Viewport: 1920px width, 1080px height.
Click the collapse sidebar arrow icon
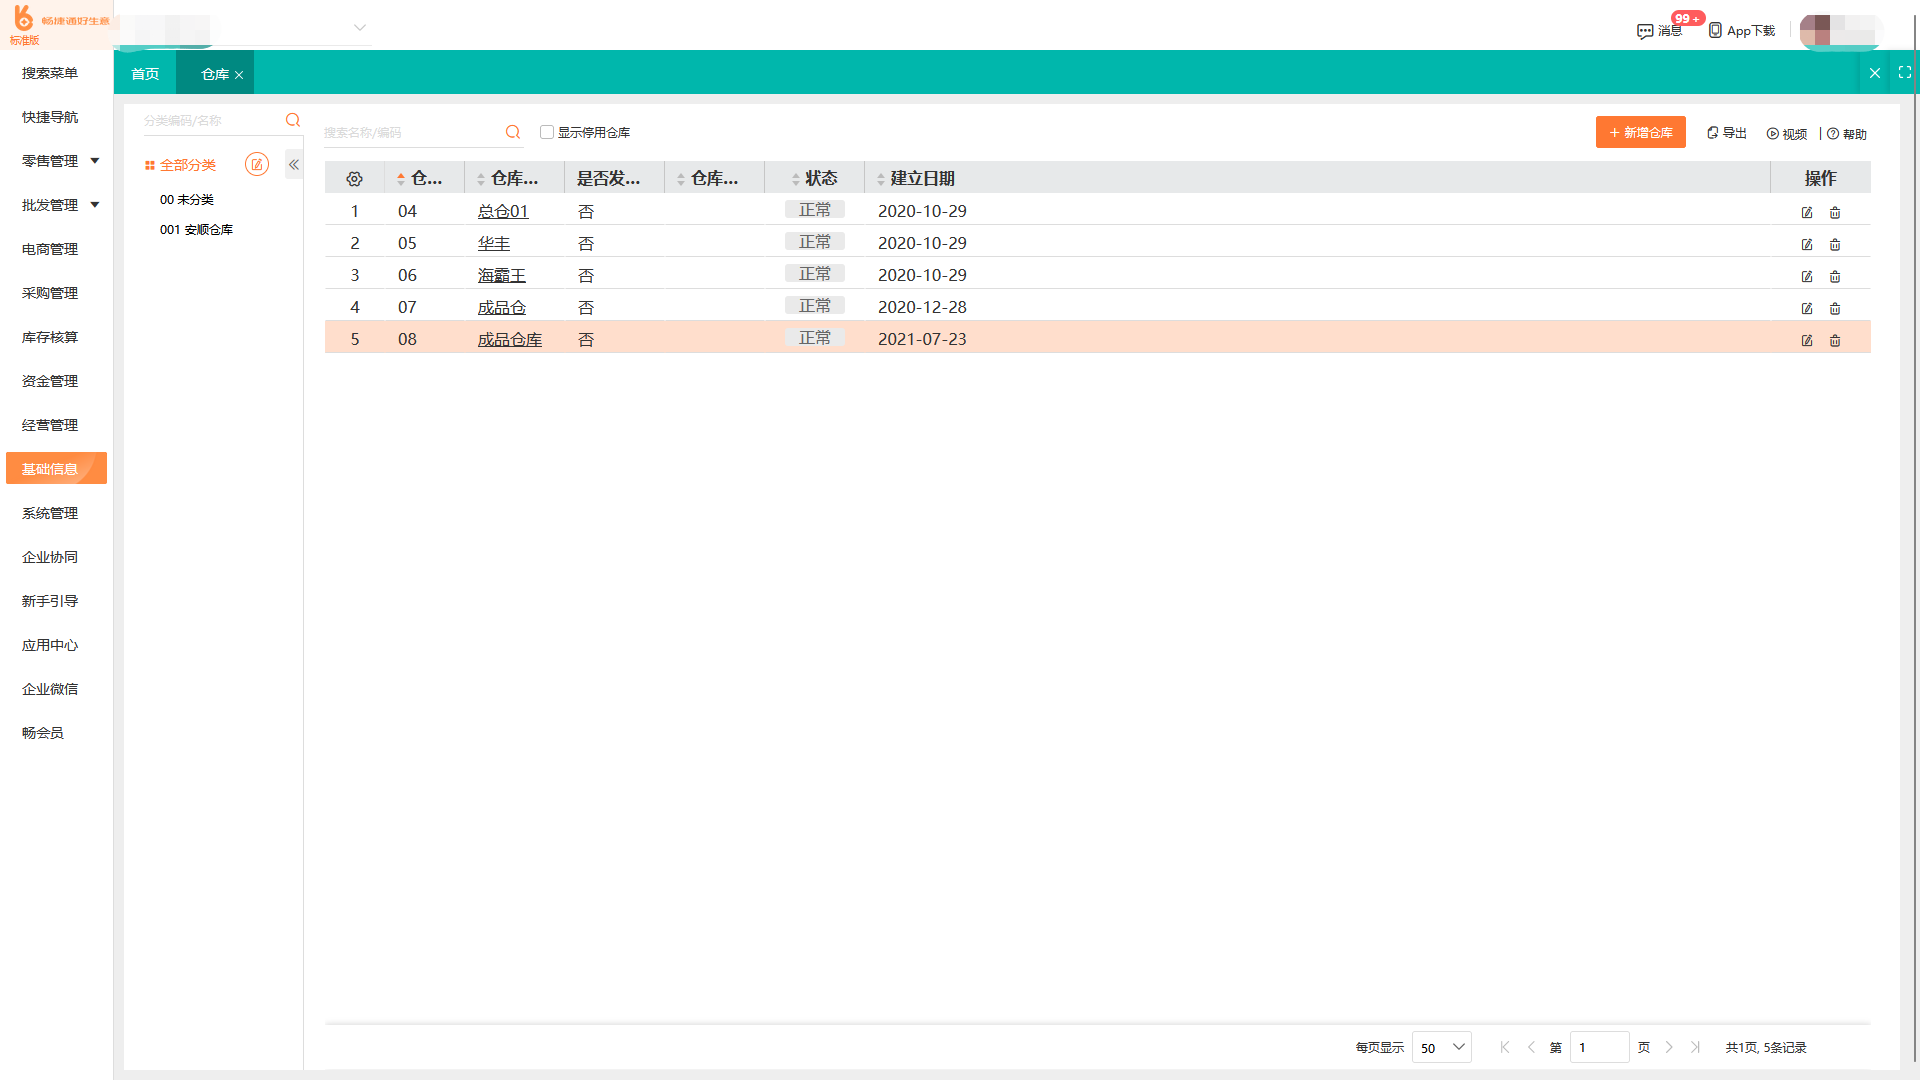click(x=295, y=164)
